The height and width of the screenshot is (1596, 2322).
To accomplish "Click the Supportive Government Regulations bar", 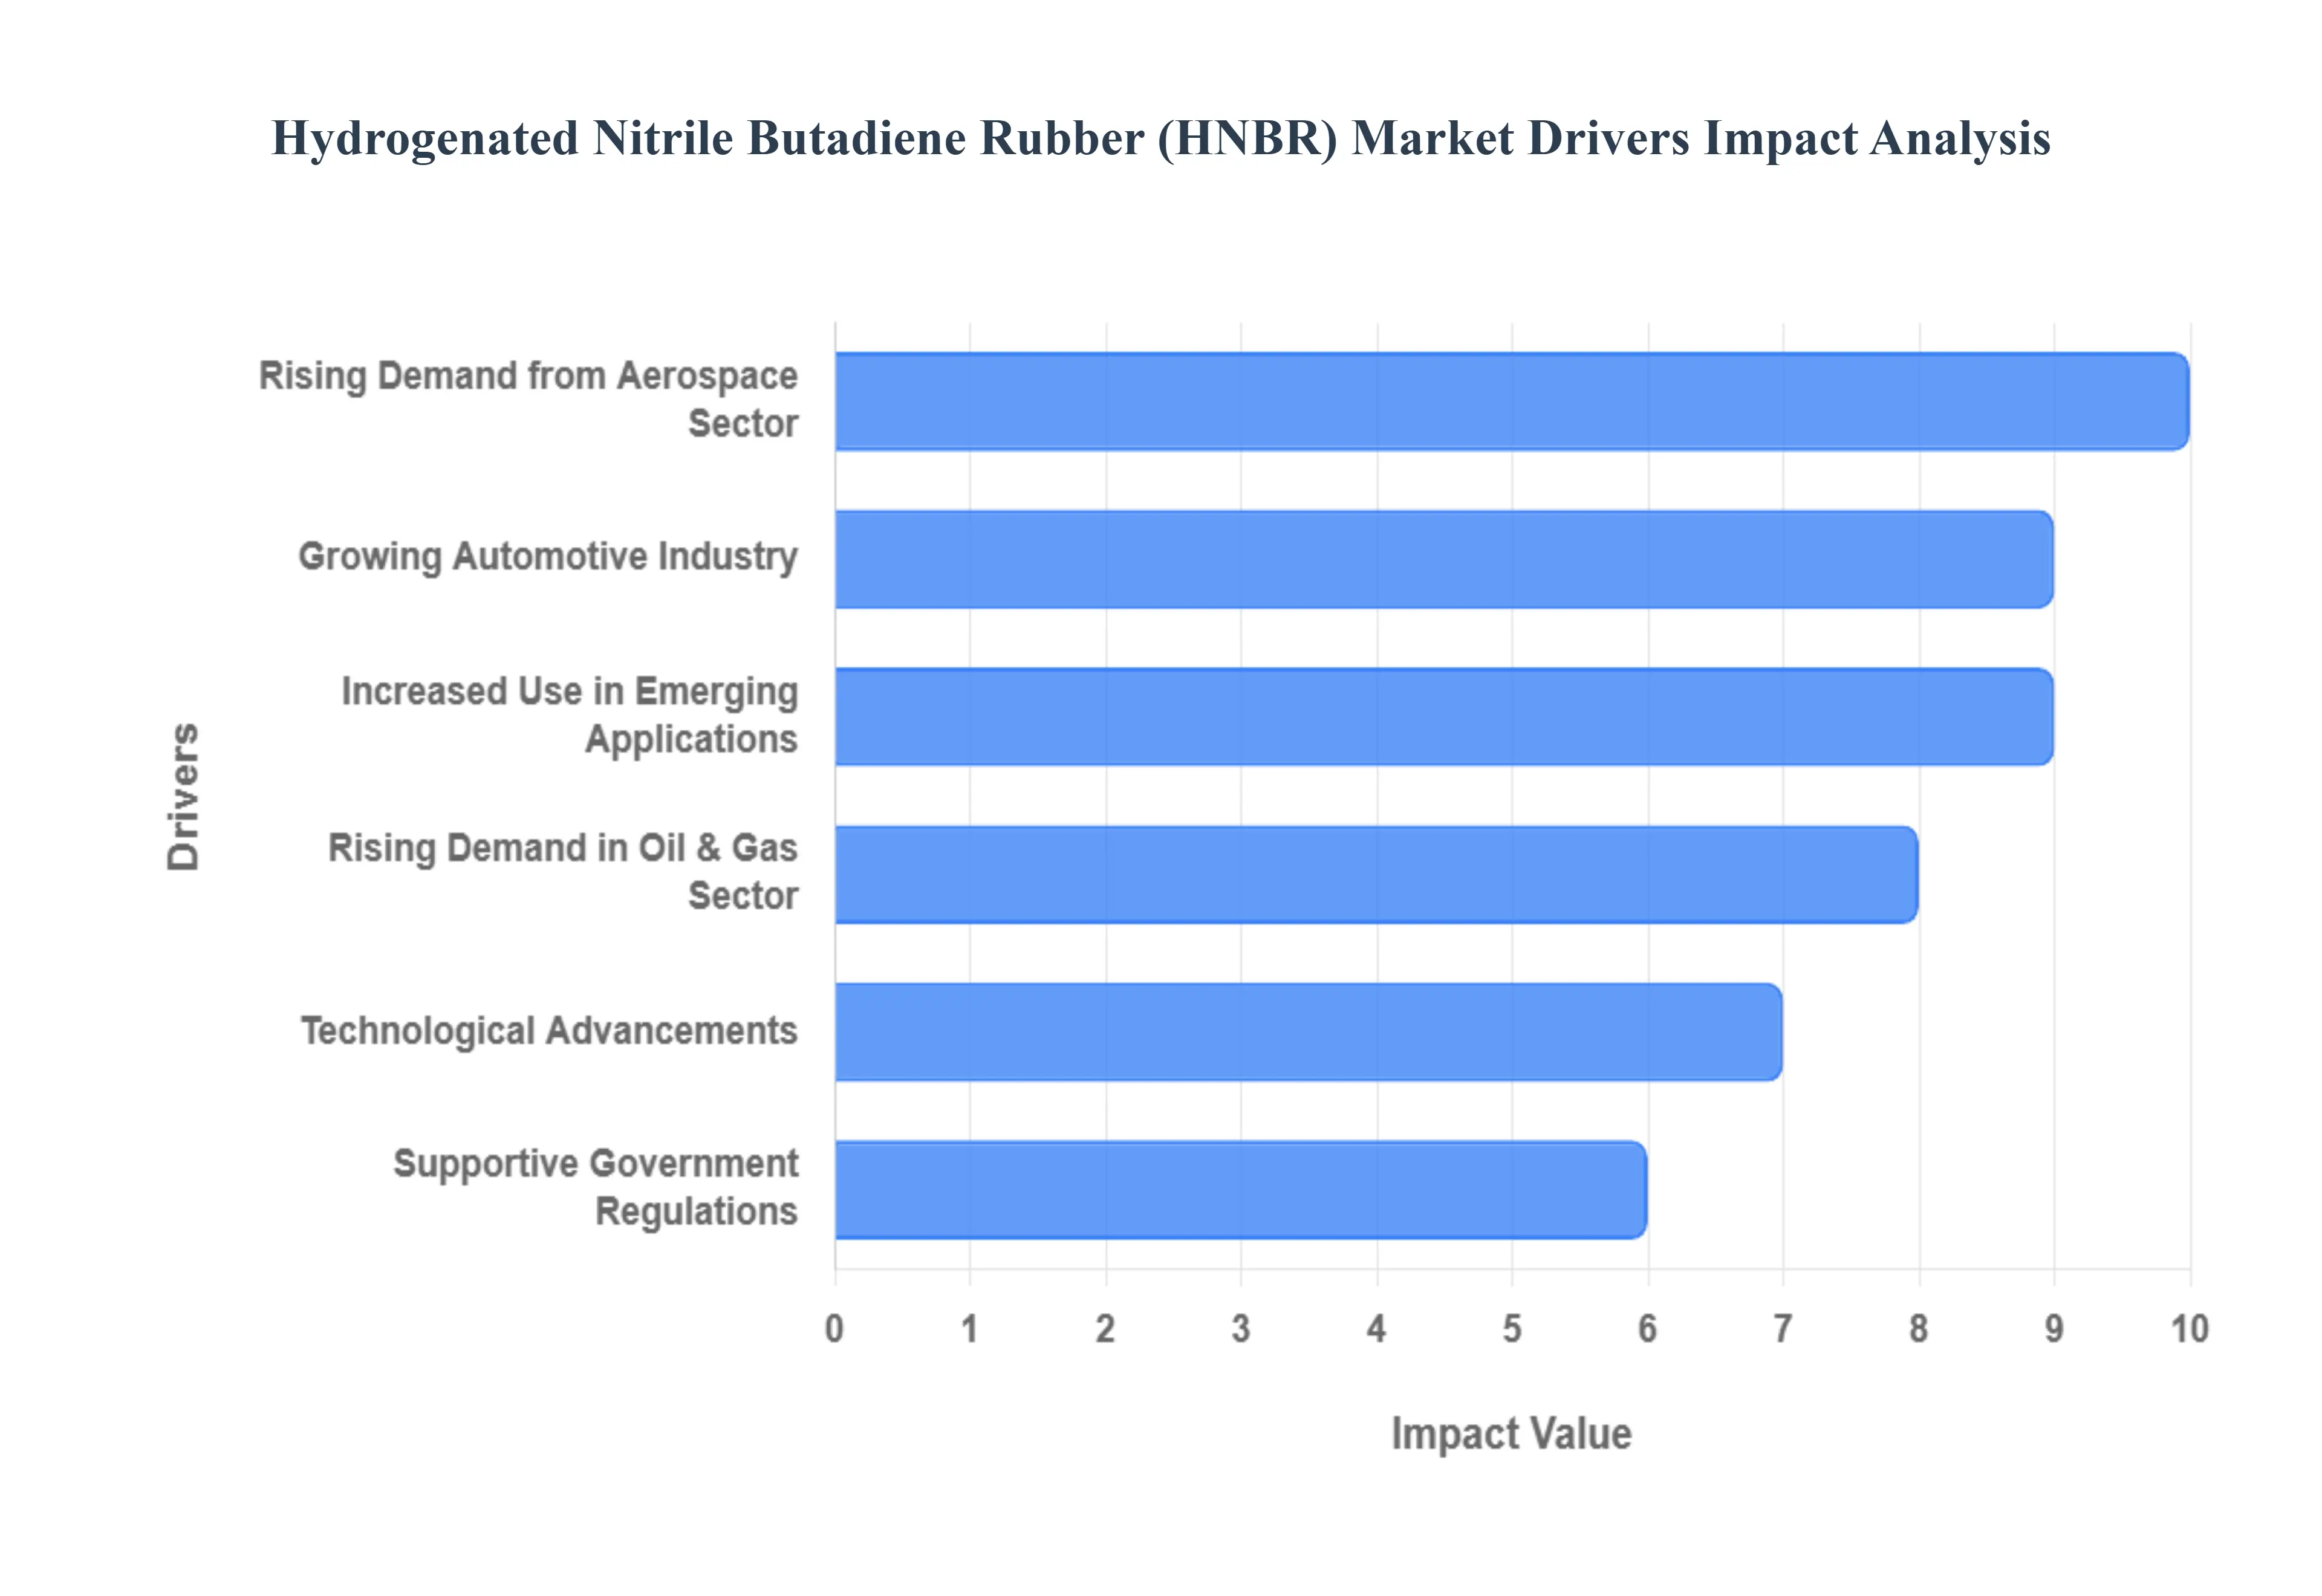I will (x=1240, y=1189).
